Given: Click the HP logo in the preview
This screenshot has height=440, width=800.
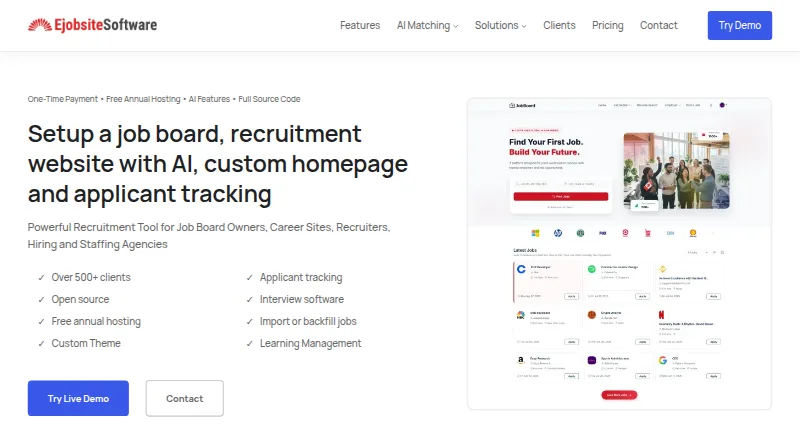Looking at the screenshot, I should tap(558, 233).
